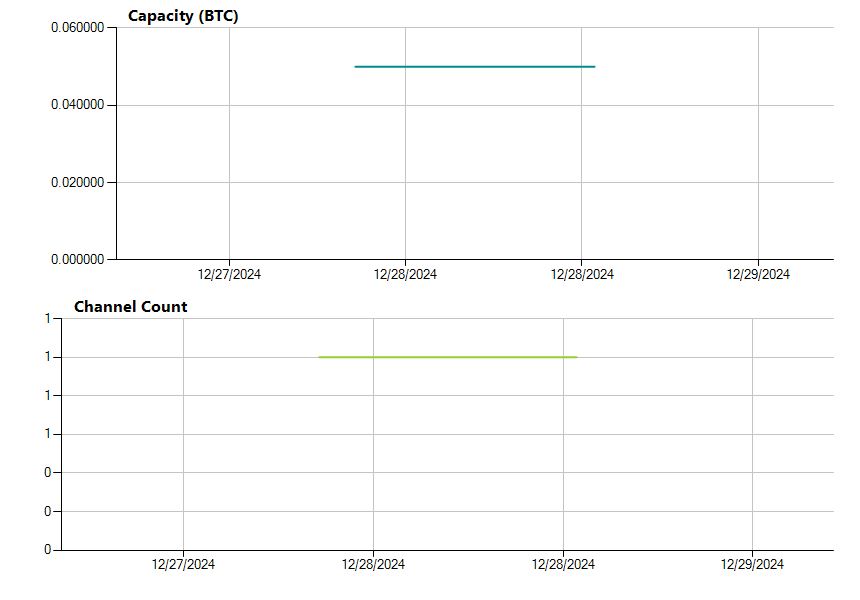
Task: Select the 12/27/2024 date under the Capacity chart
Action: [x=229, y=274]
